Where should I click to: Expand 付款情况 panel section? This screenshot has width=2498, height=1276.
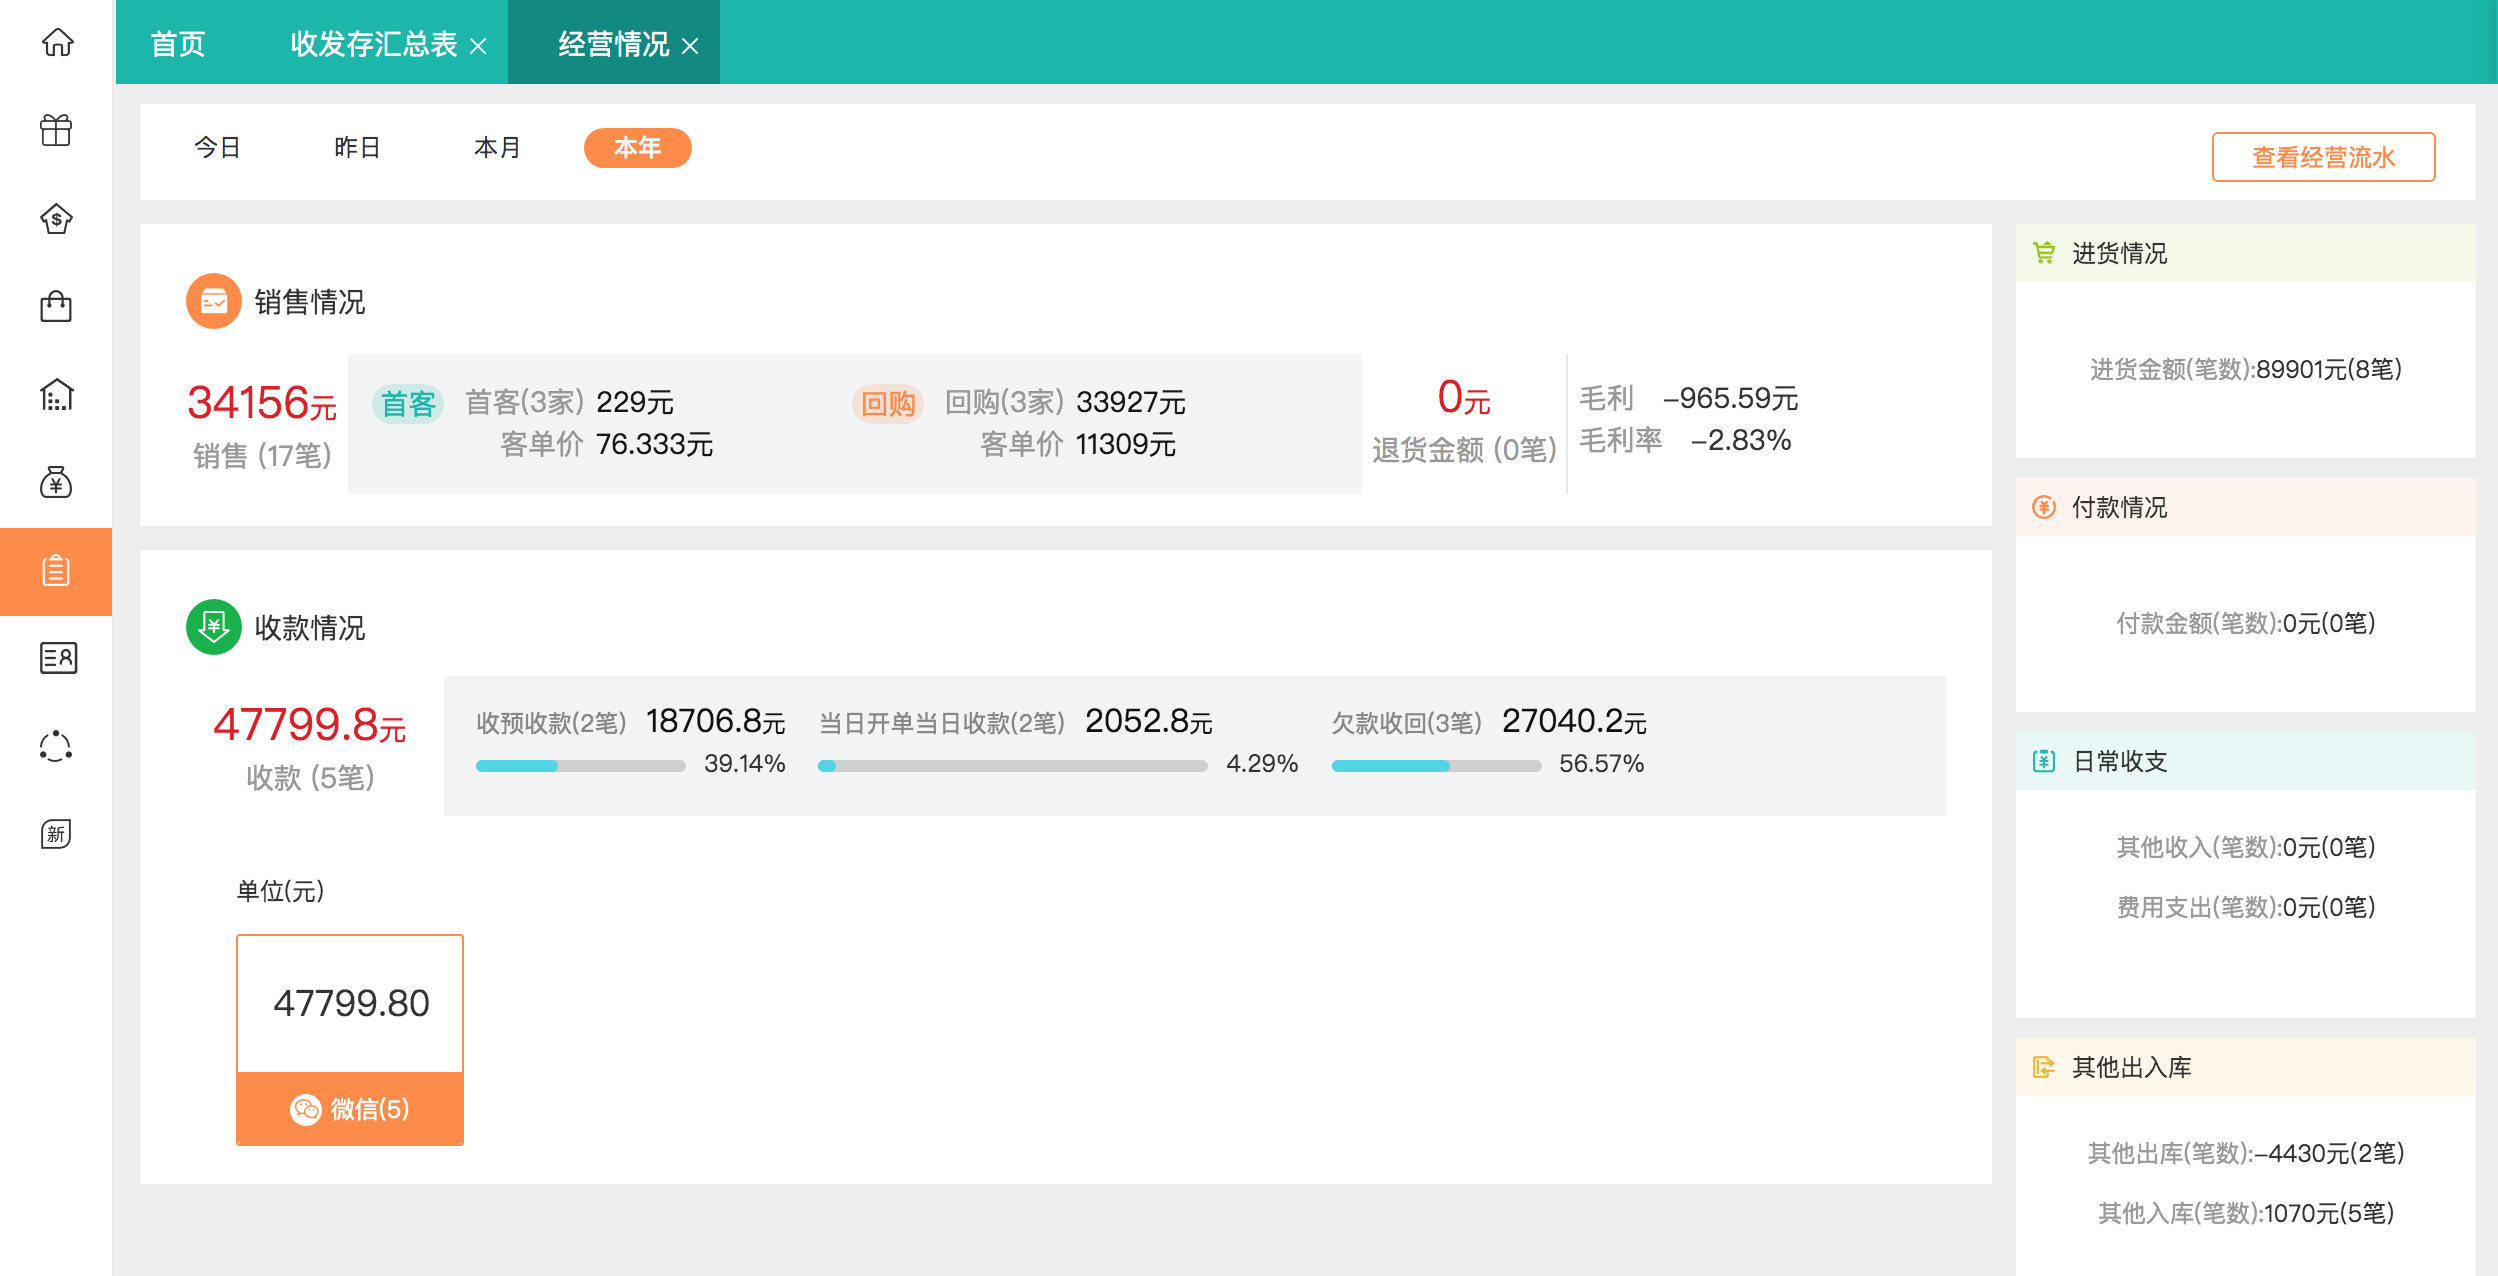click(2116, 506)
